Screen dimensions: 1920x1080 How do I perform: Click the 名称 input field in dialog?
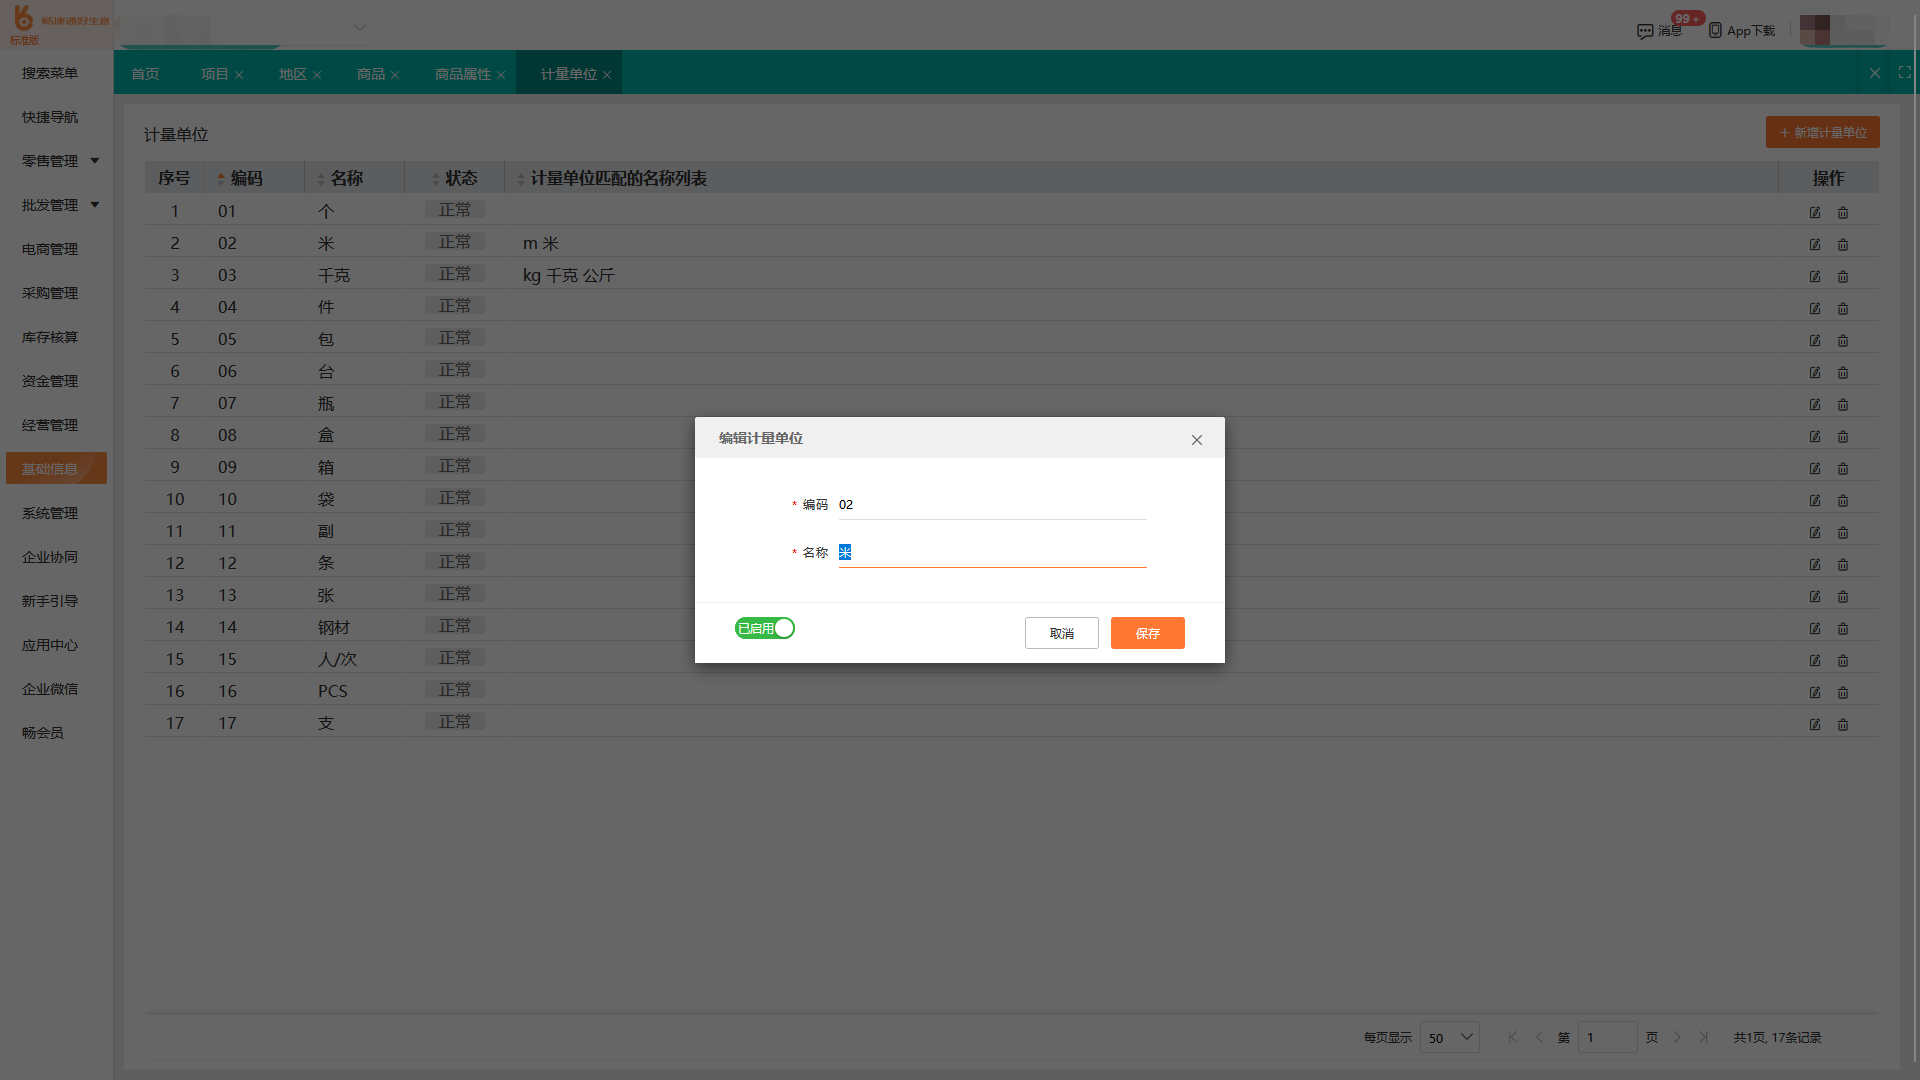pos(992,551)
